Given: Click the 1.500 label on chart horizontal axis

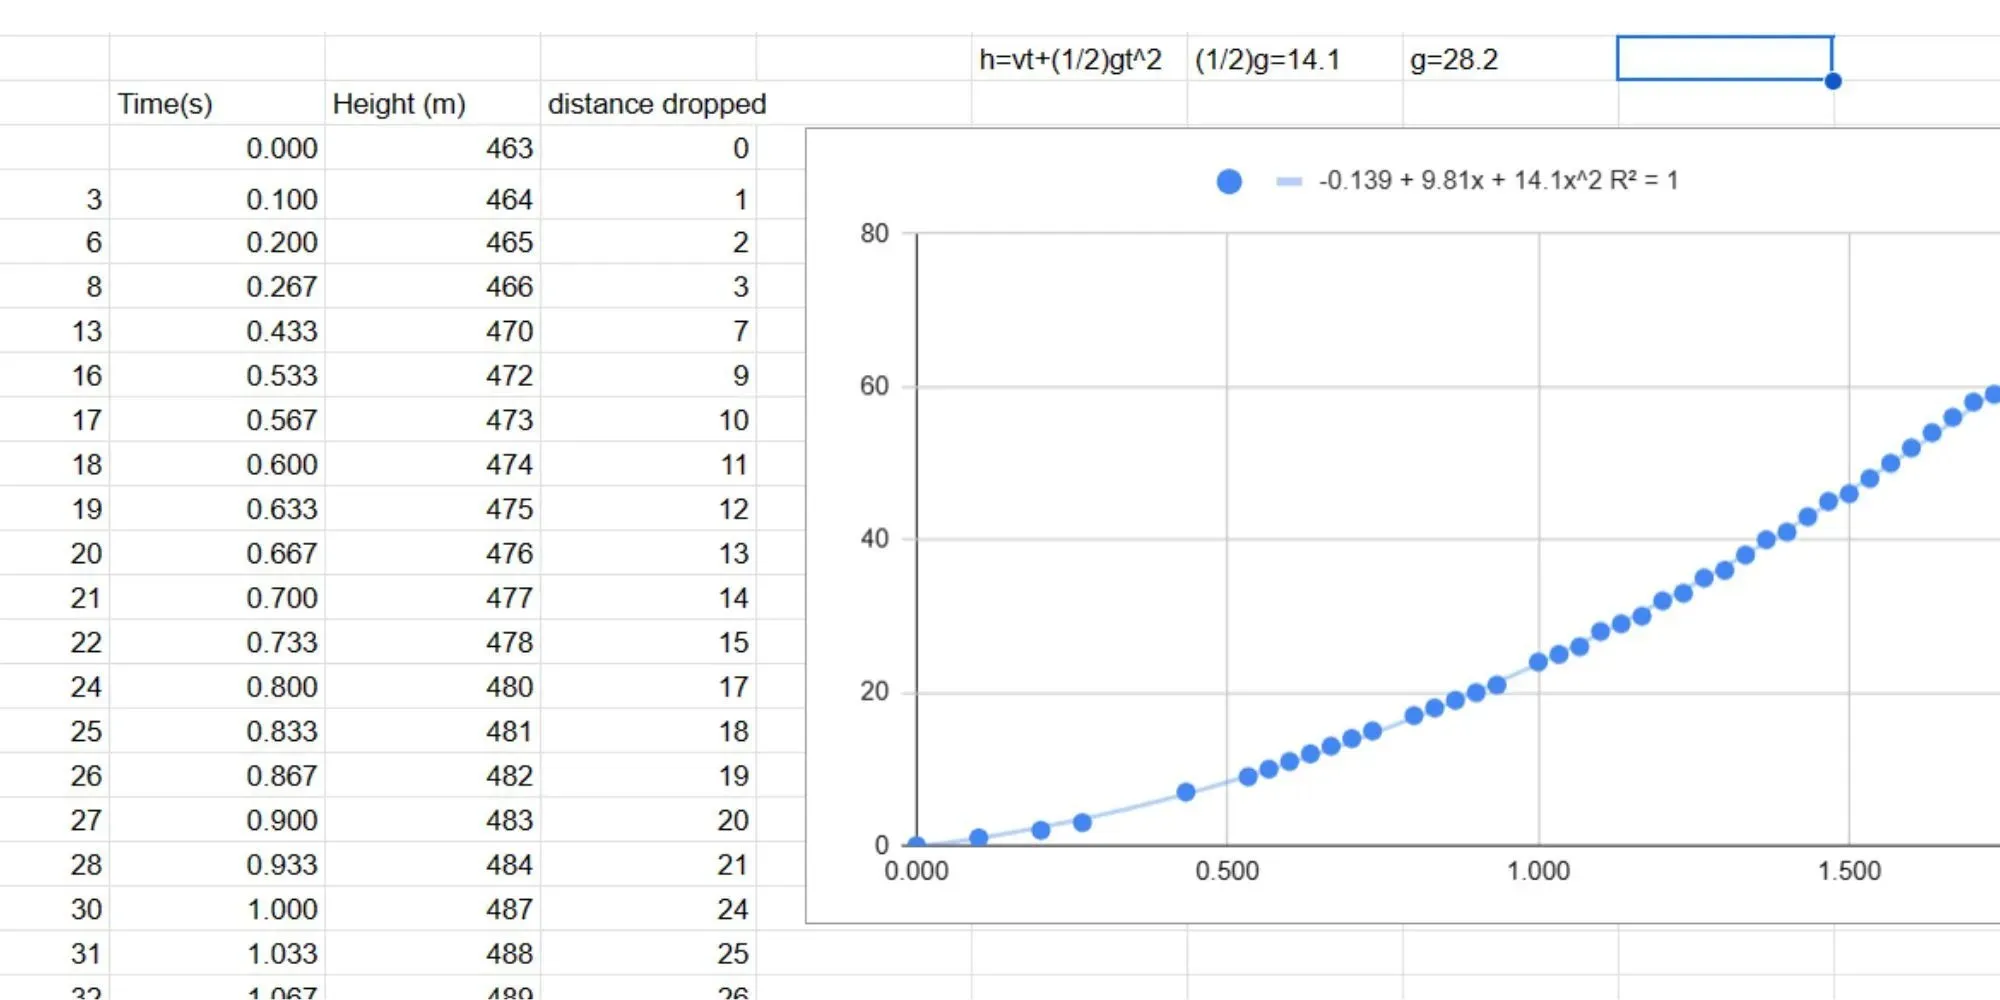Looking at the screenshot, I should tap(1849, 871).
